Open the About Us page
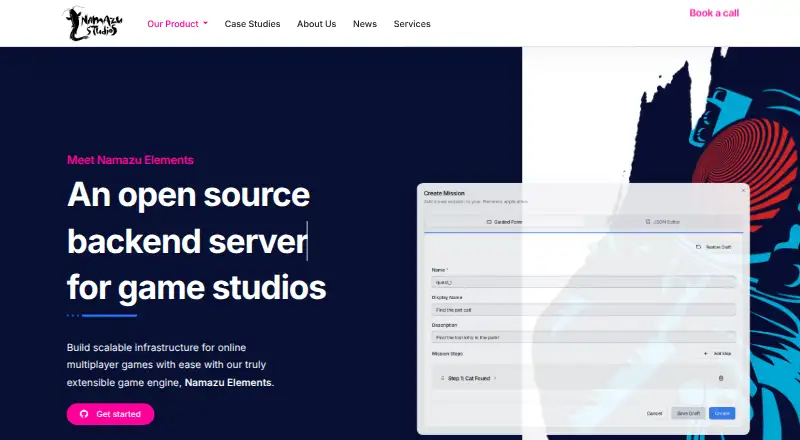Screen dimensions: 800x440 point(316,24)
